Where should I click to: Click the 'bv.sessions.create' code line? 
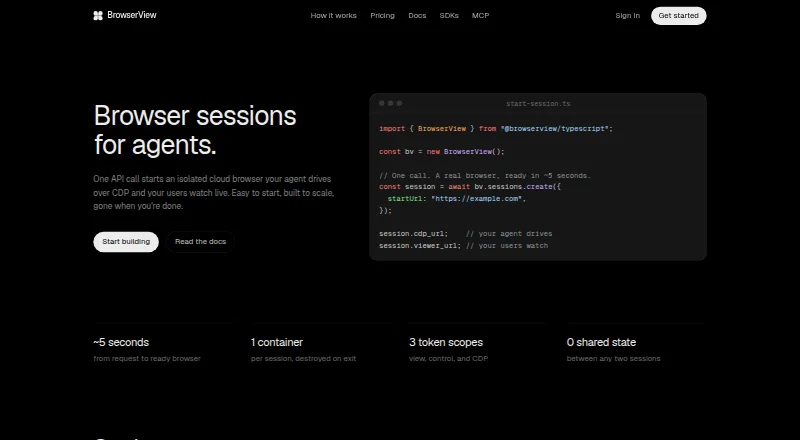pos(470,187)
